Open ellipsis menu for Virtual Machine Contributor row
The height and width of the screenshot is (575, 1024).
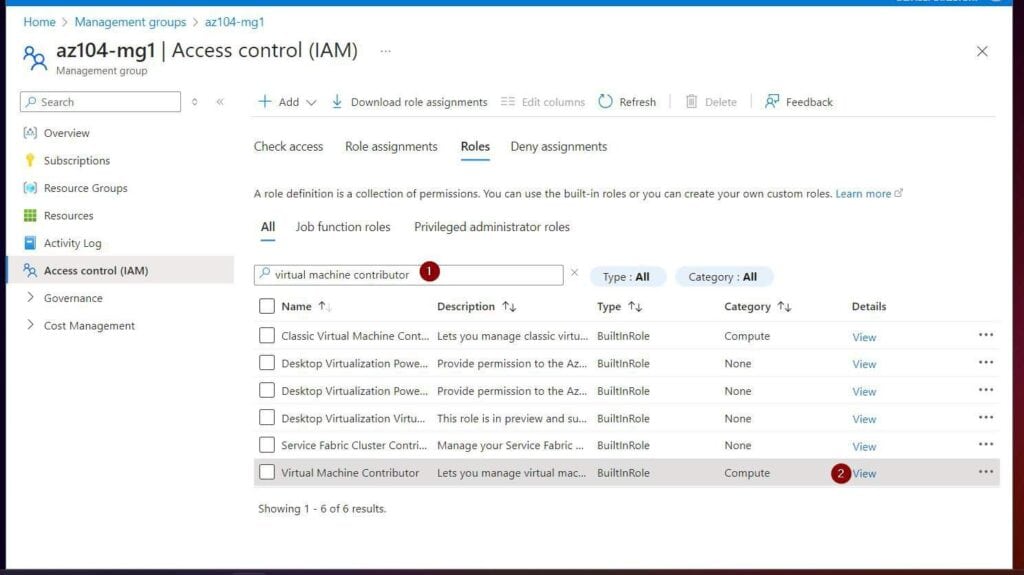coord(985,472)
